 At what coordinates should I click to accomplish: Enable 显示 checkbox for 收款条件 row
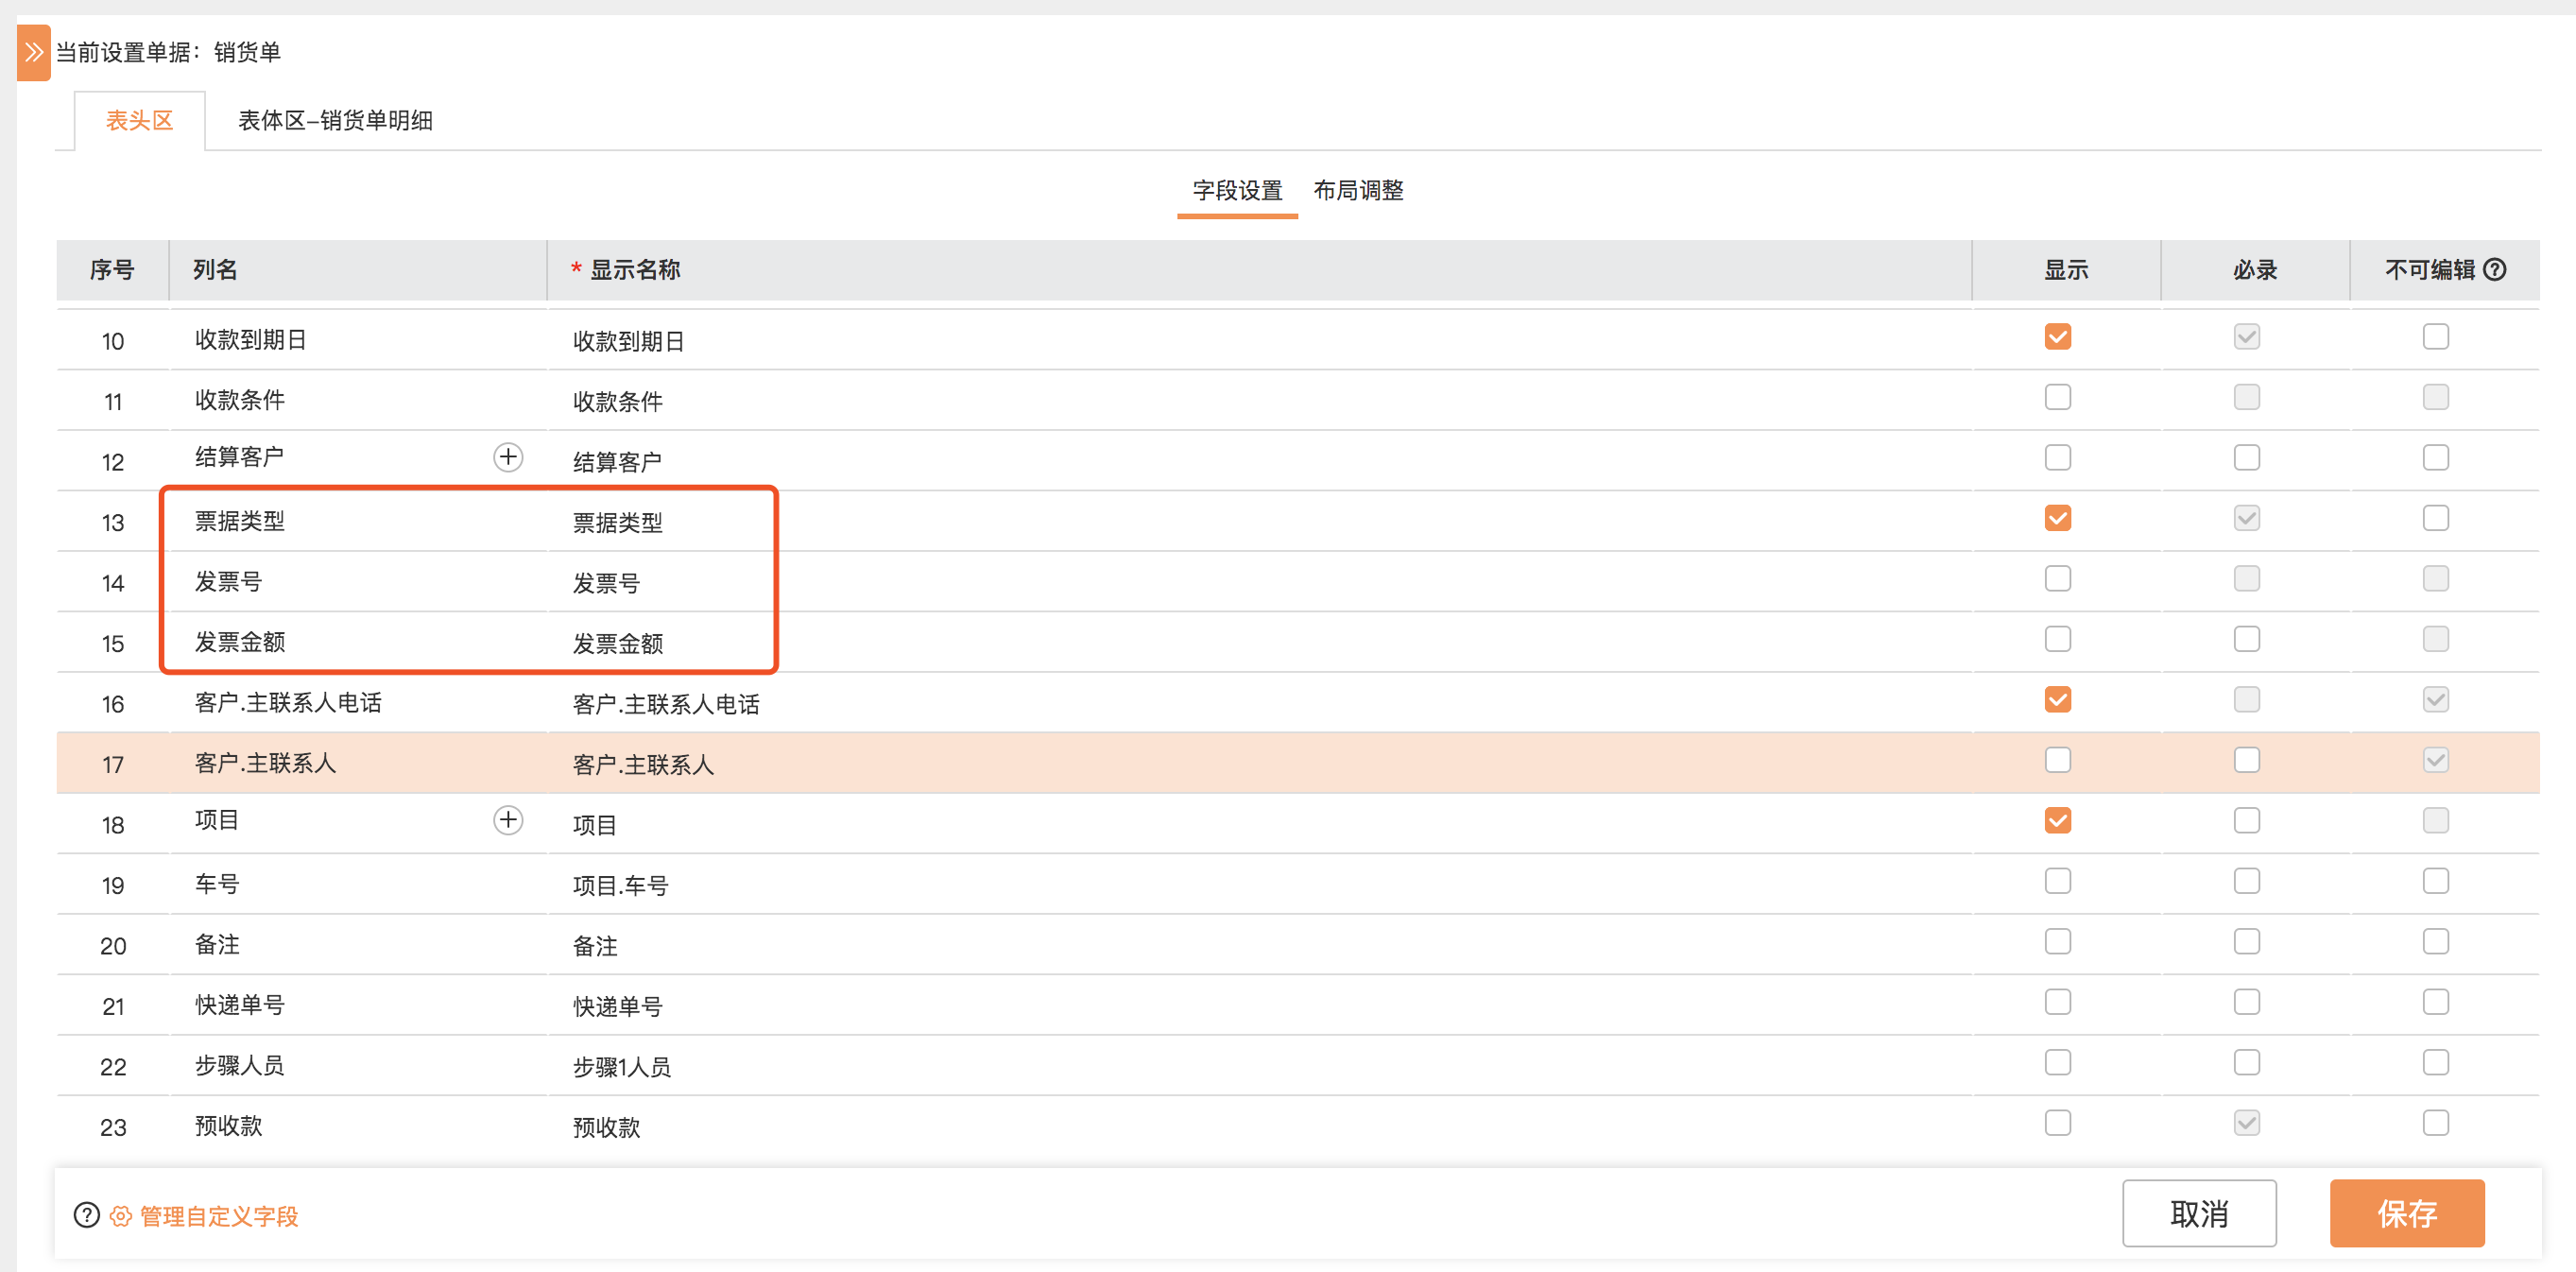(2058, 396)
